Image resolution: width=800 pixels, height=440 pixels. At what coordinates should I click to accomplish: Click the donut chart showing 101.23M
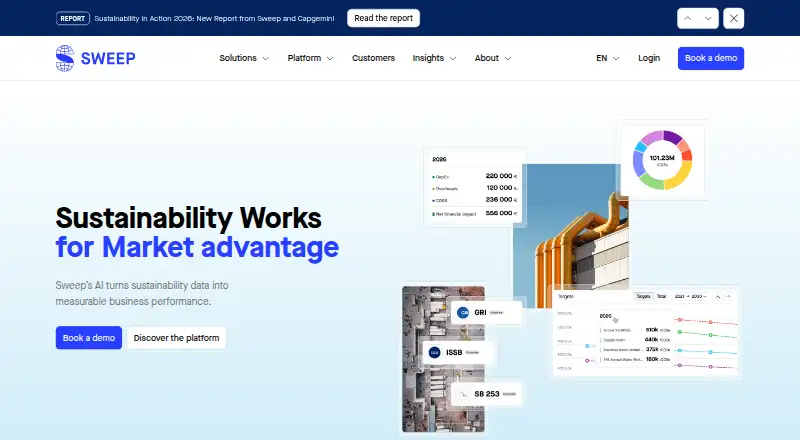pos(662,160)
